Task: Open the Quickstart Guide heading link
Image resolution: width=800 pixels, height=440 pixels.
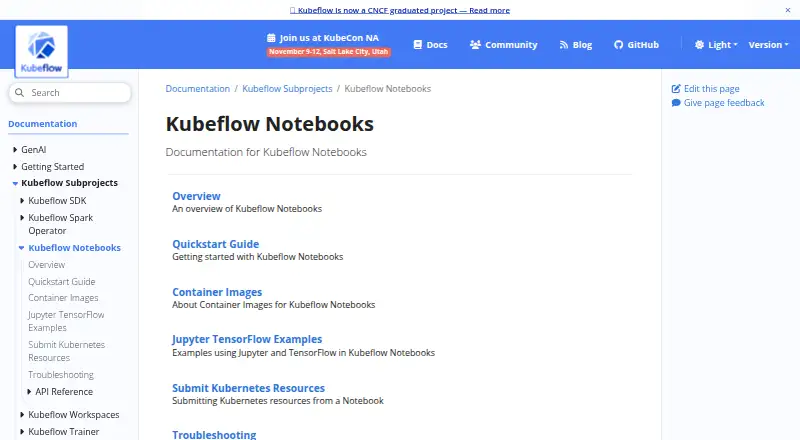Action: click(215, 244)
